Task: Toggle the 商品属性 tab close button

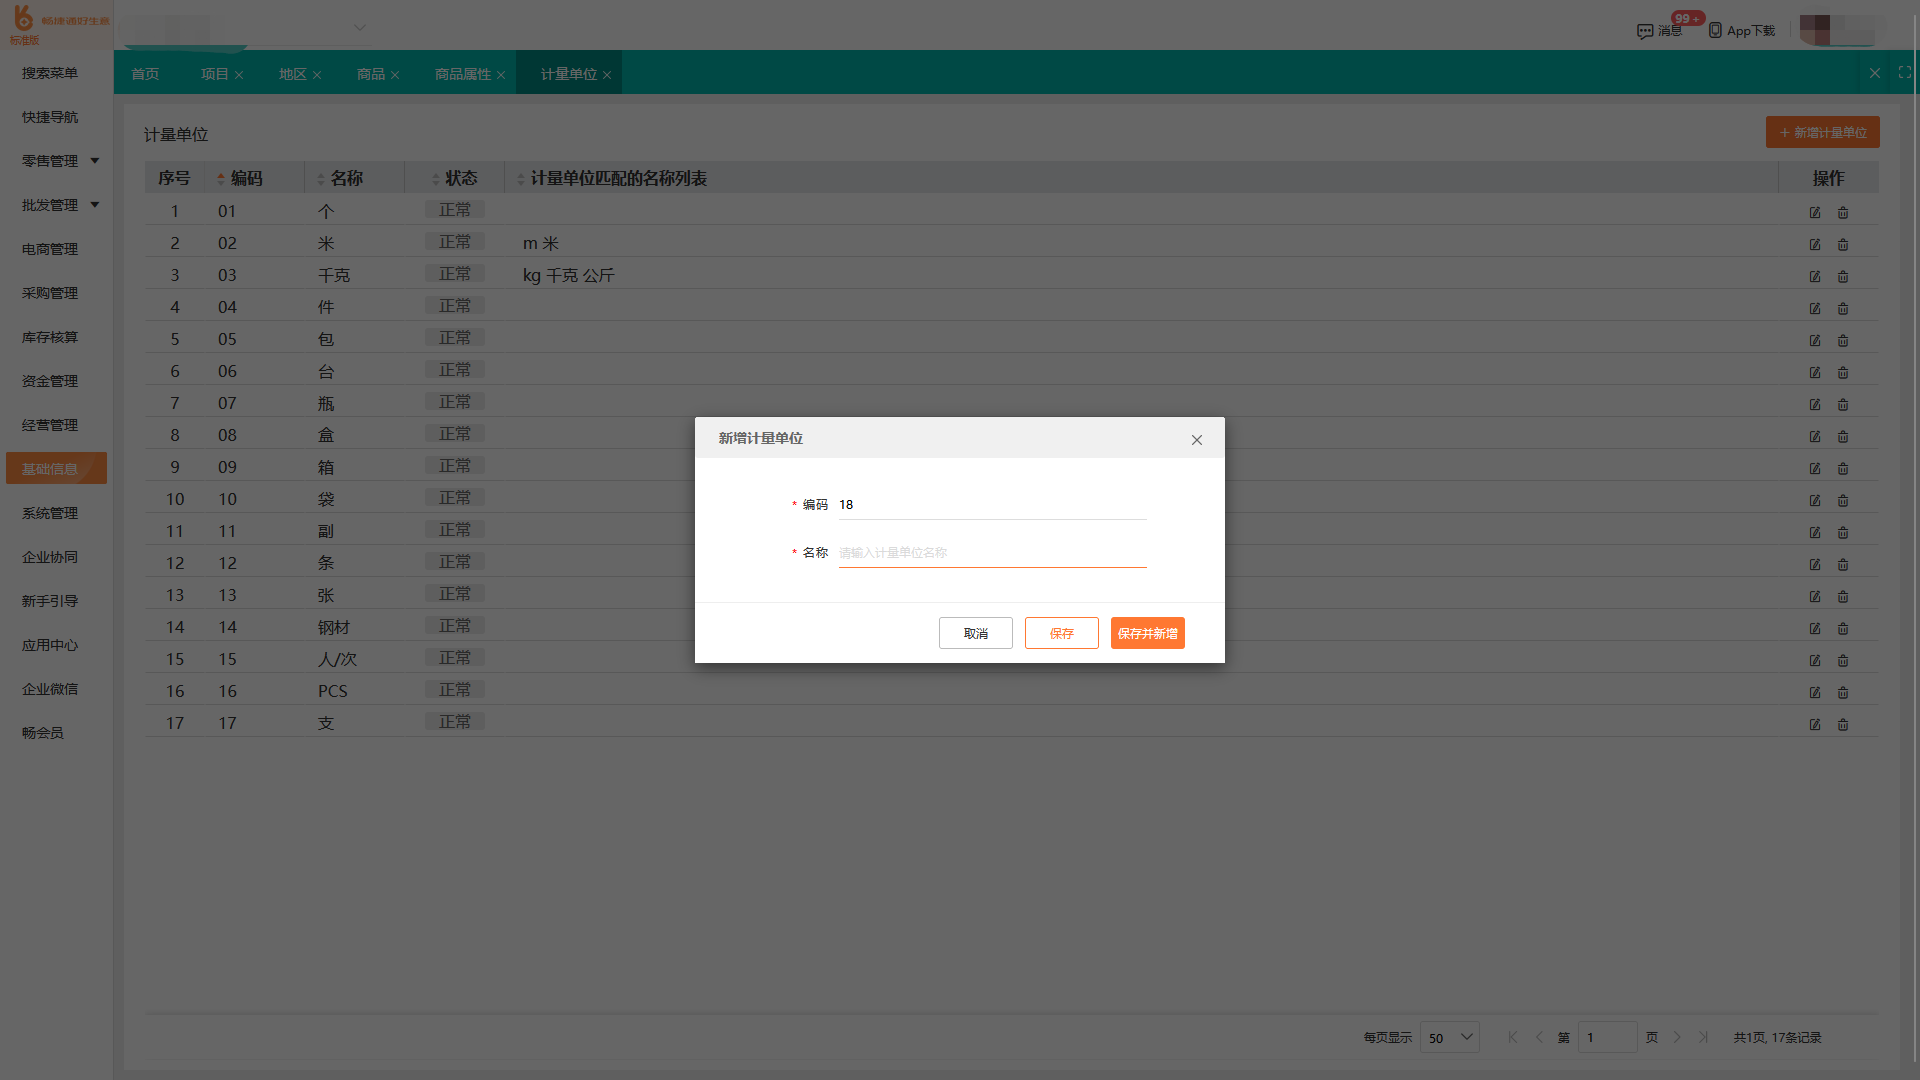Action: click(504, 74)
